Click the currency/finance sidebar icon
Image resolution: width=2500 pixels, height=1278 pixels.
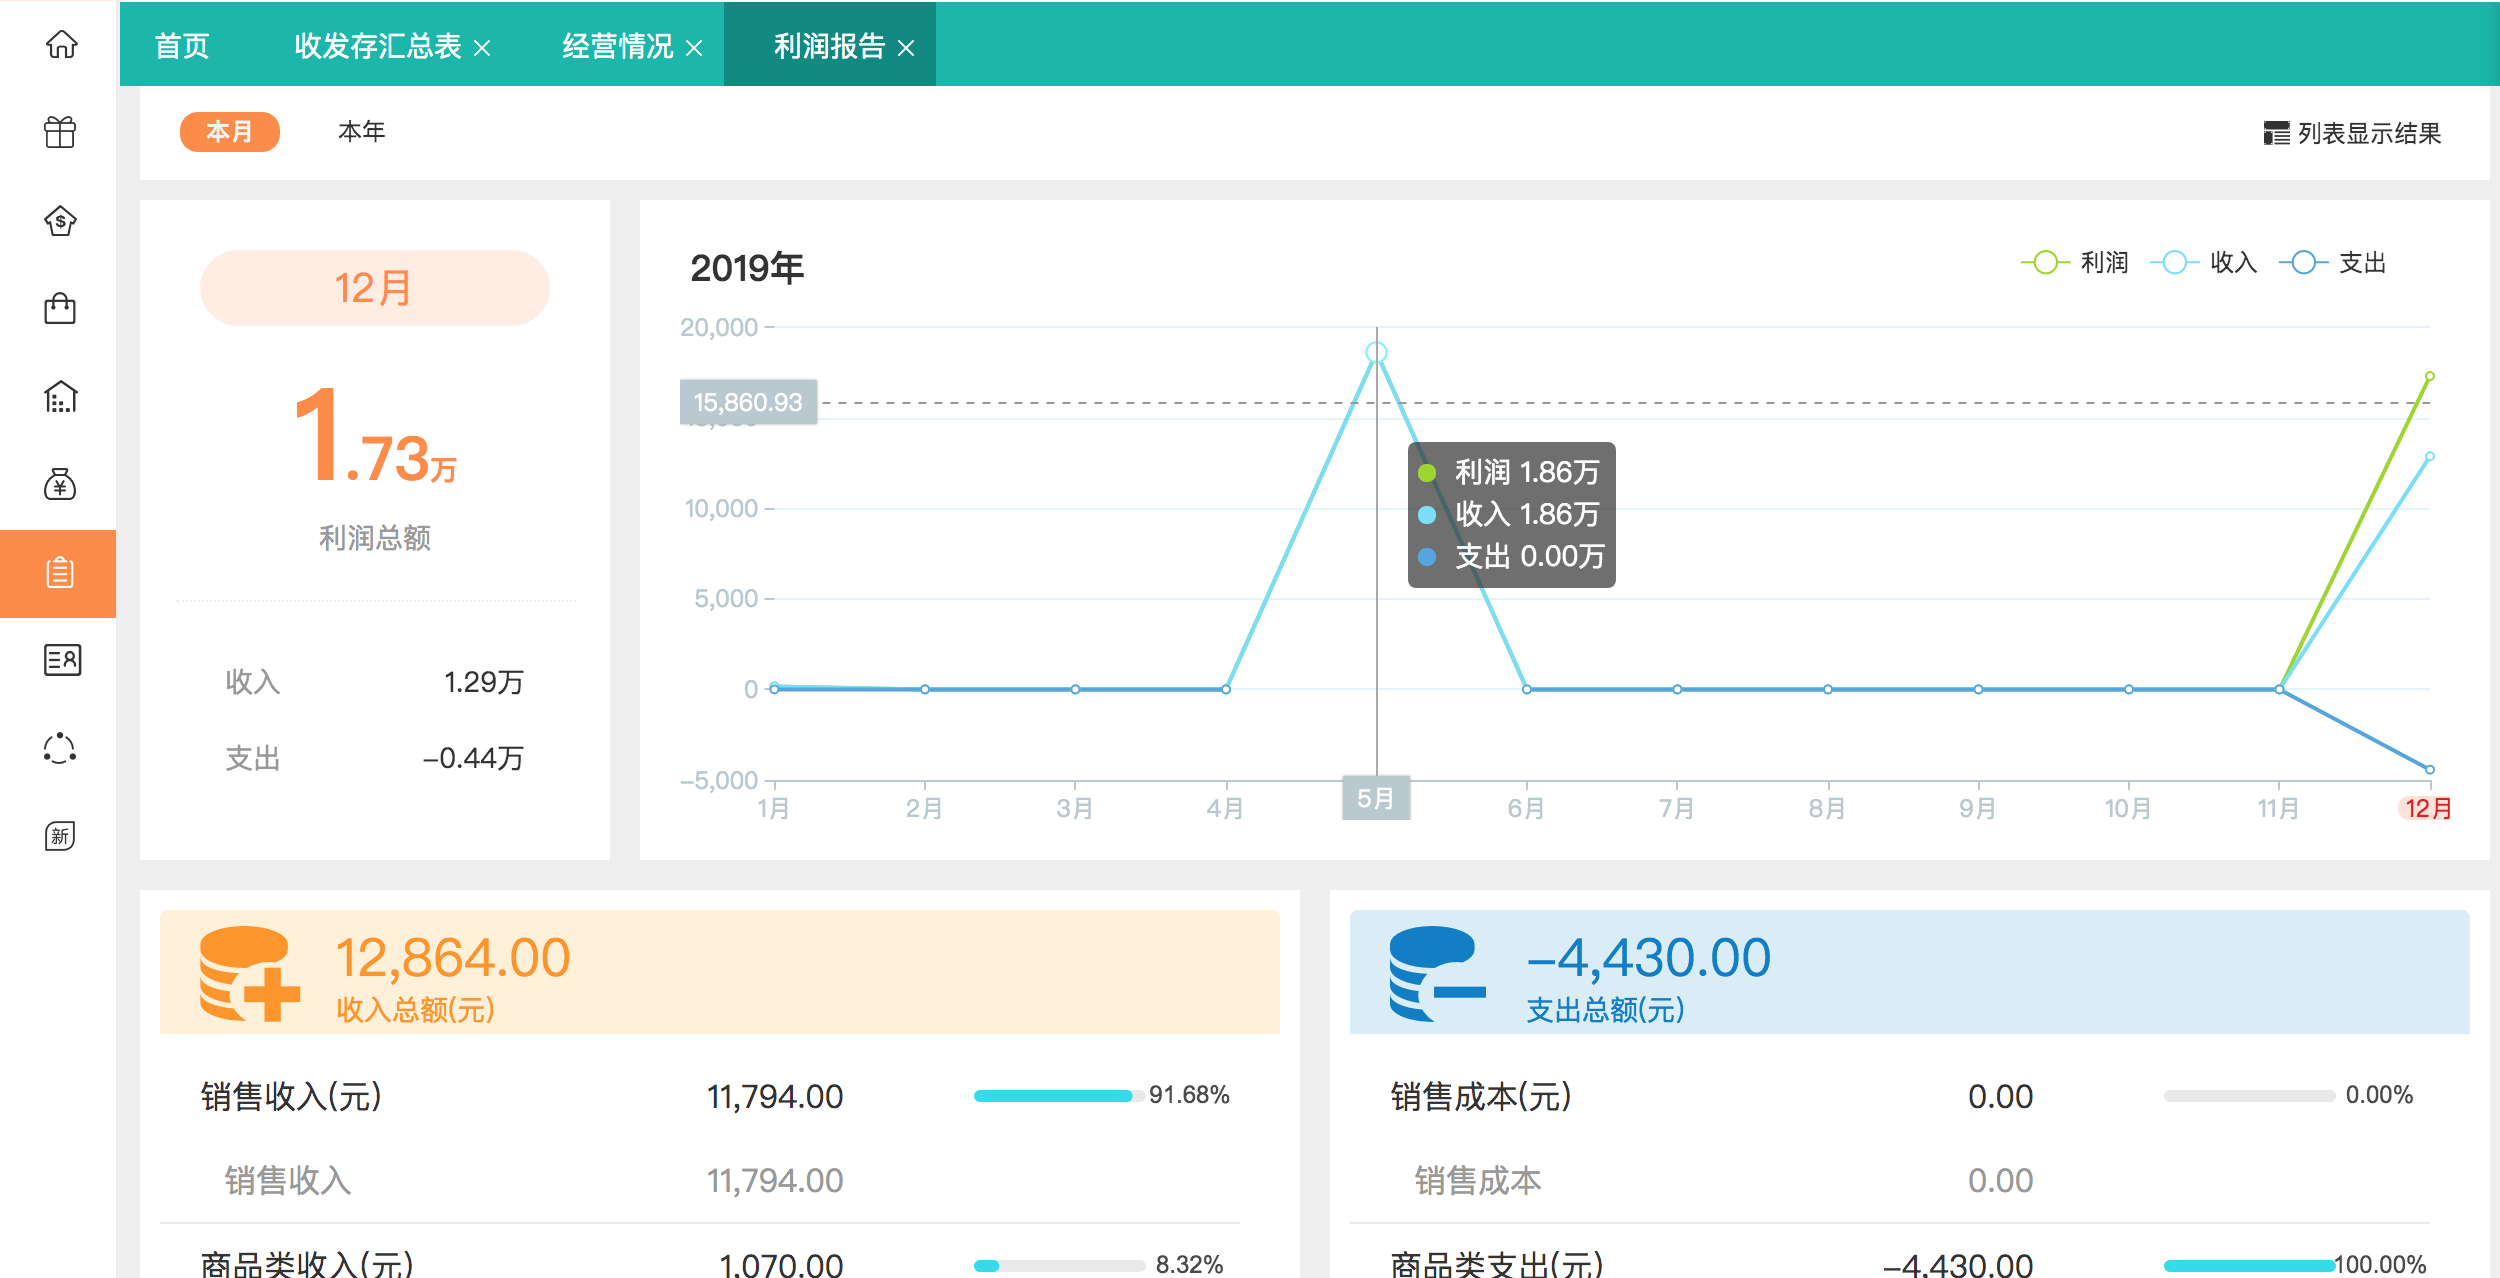60,486
